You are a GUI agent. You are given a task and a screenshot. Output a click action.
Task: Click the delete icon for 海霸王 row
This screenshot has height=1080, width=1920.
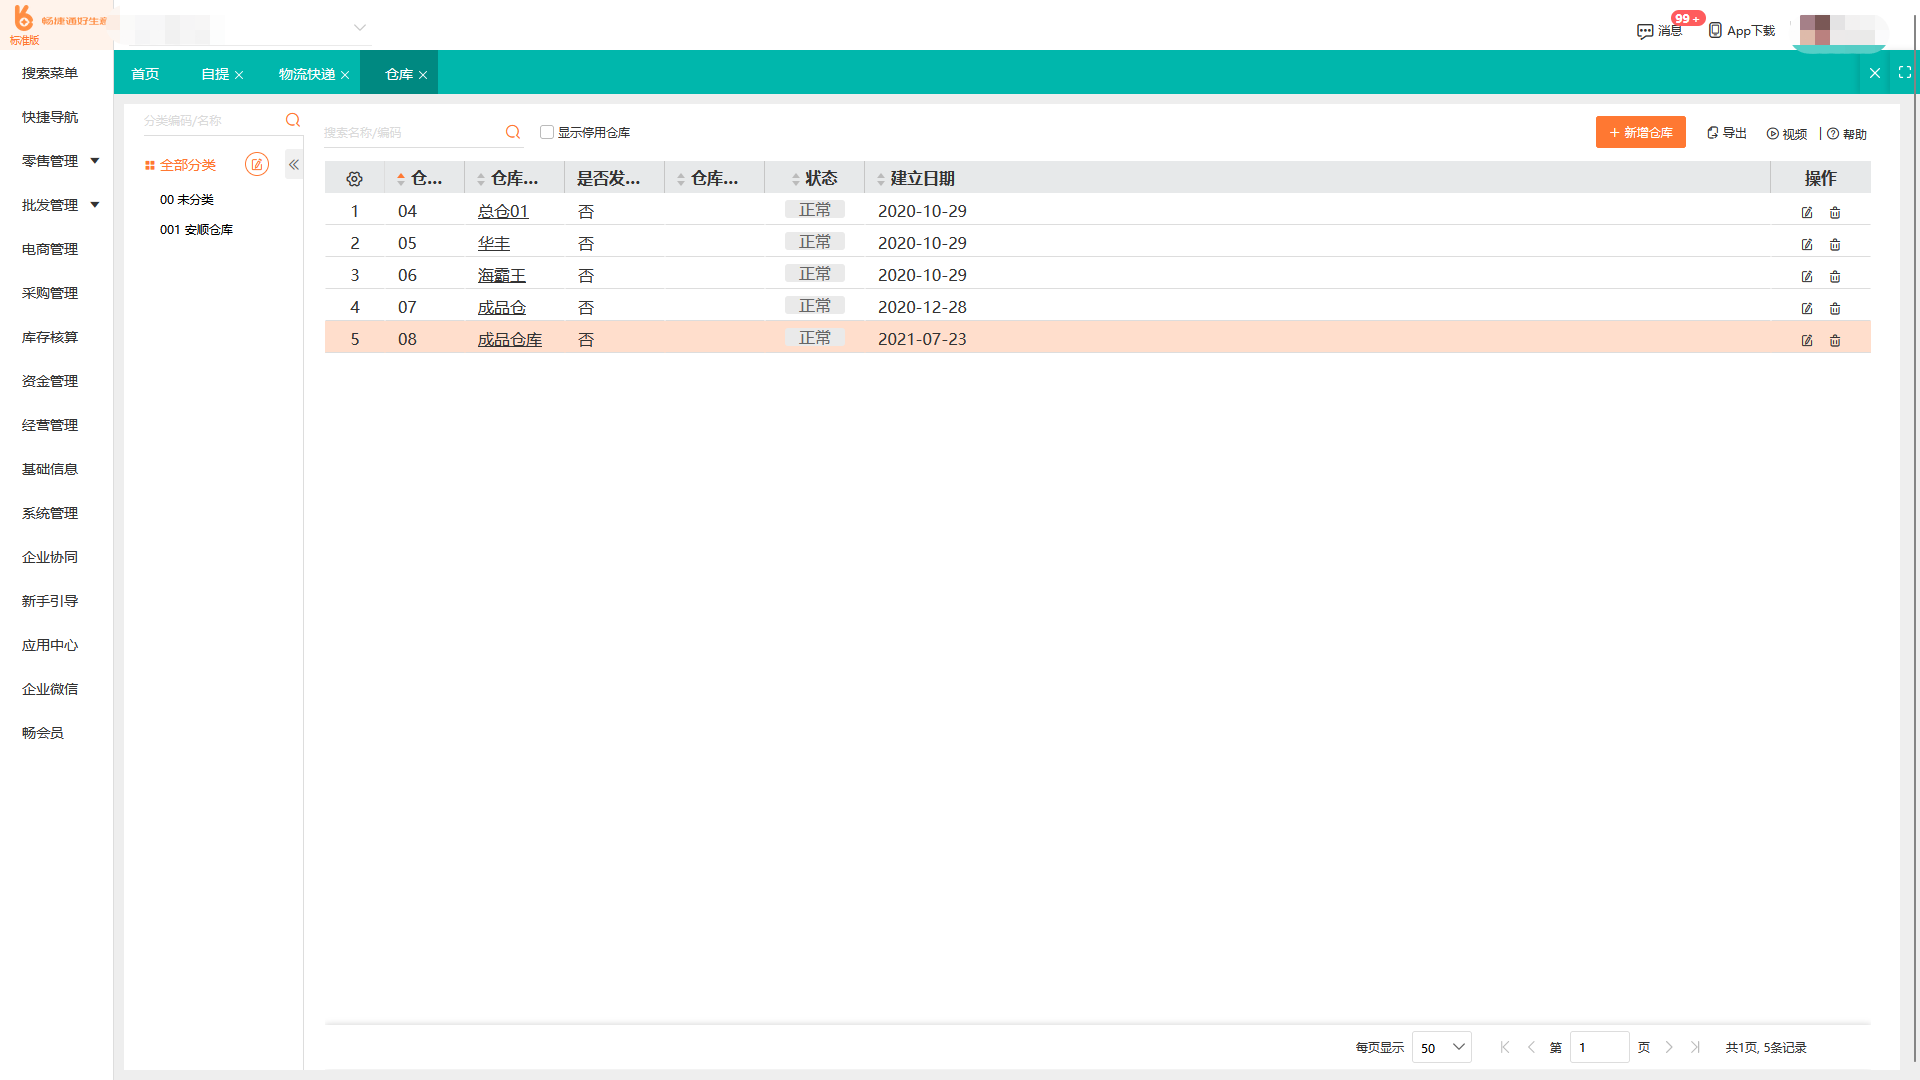coord(1834,274)
